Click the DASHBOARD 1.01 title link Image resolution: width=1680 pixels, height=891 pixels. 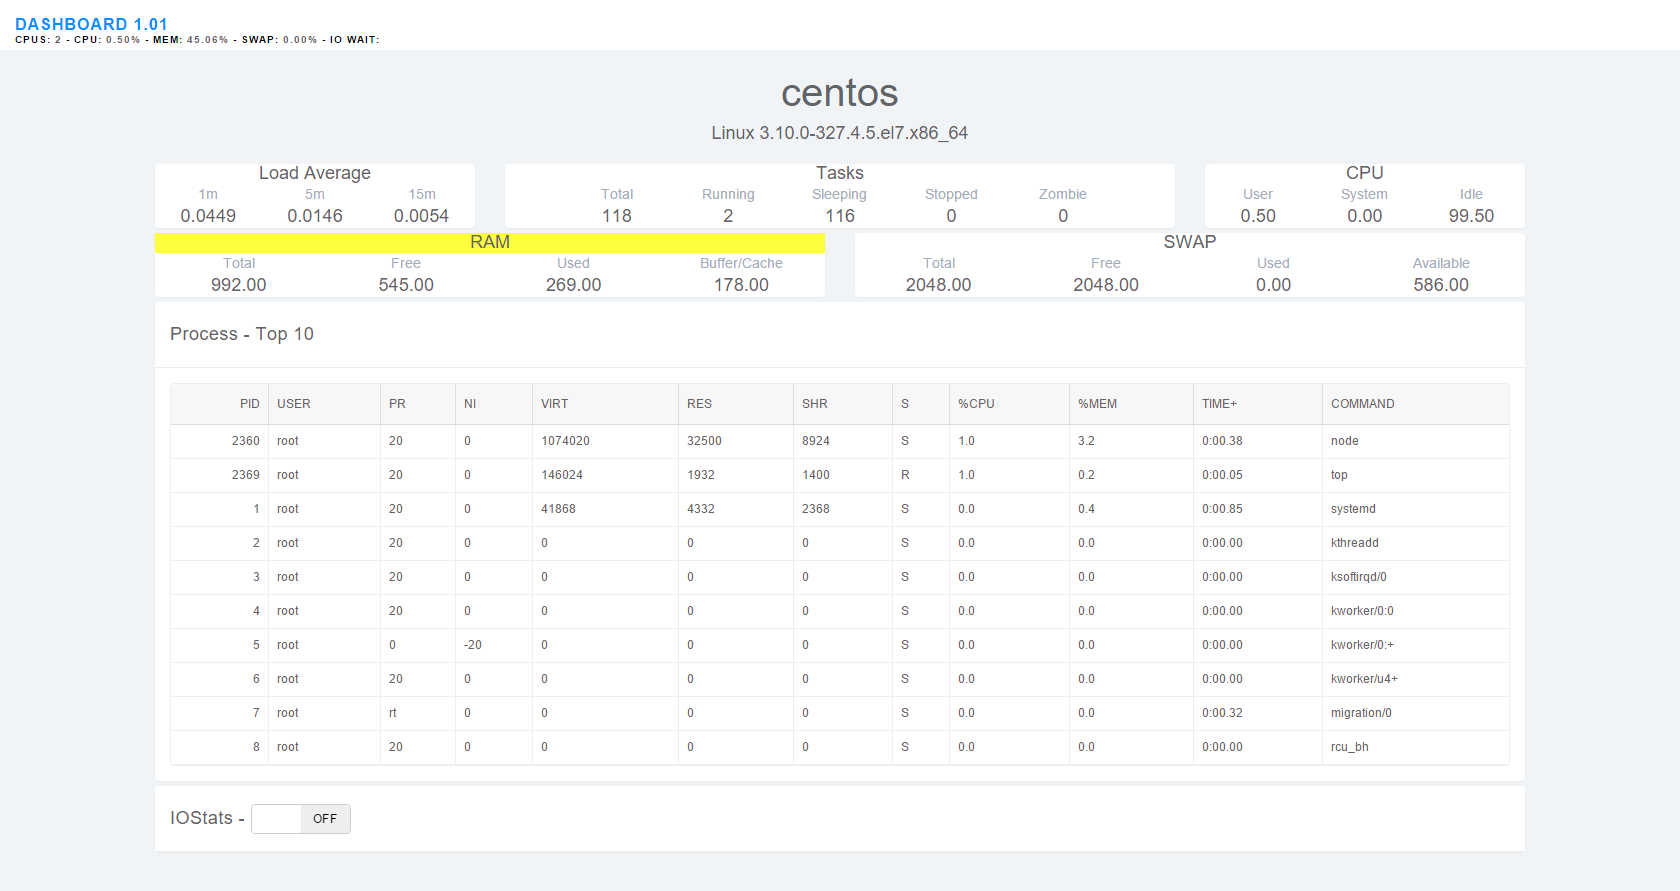coord(91,24)
